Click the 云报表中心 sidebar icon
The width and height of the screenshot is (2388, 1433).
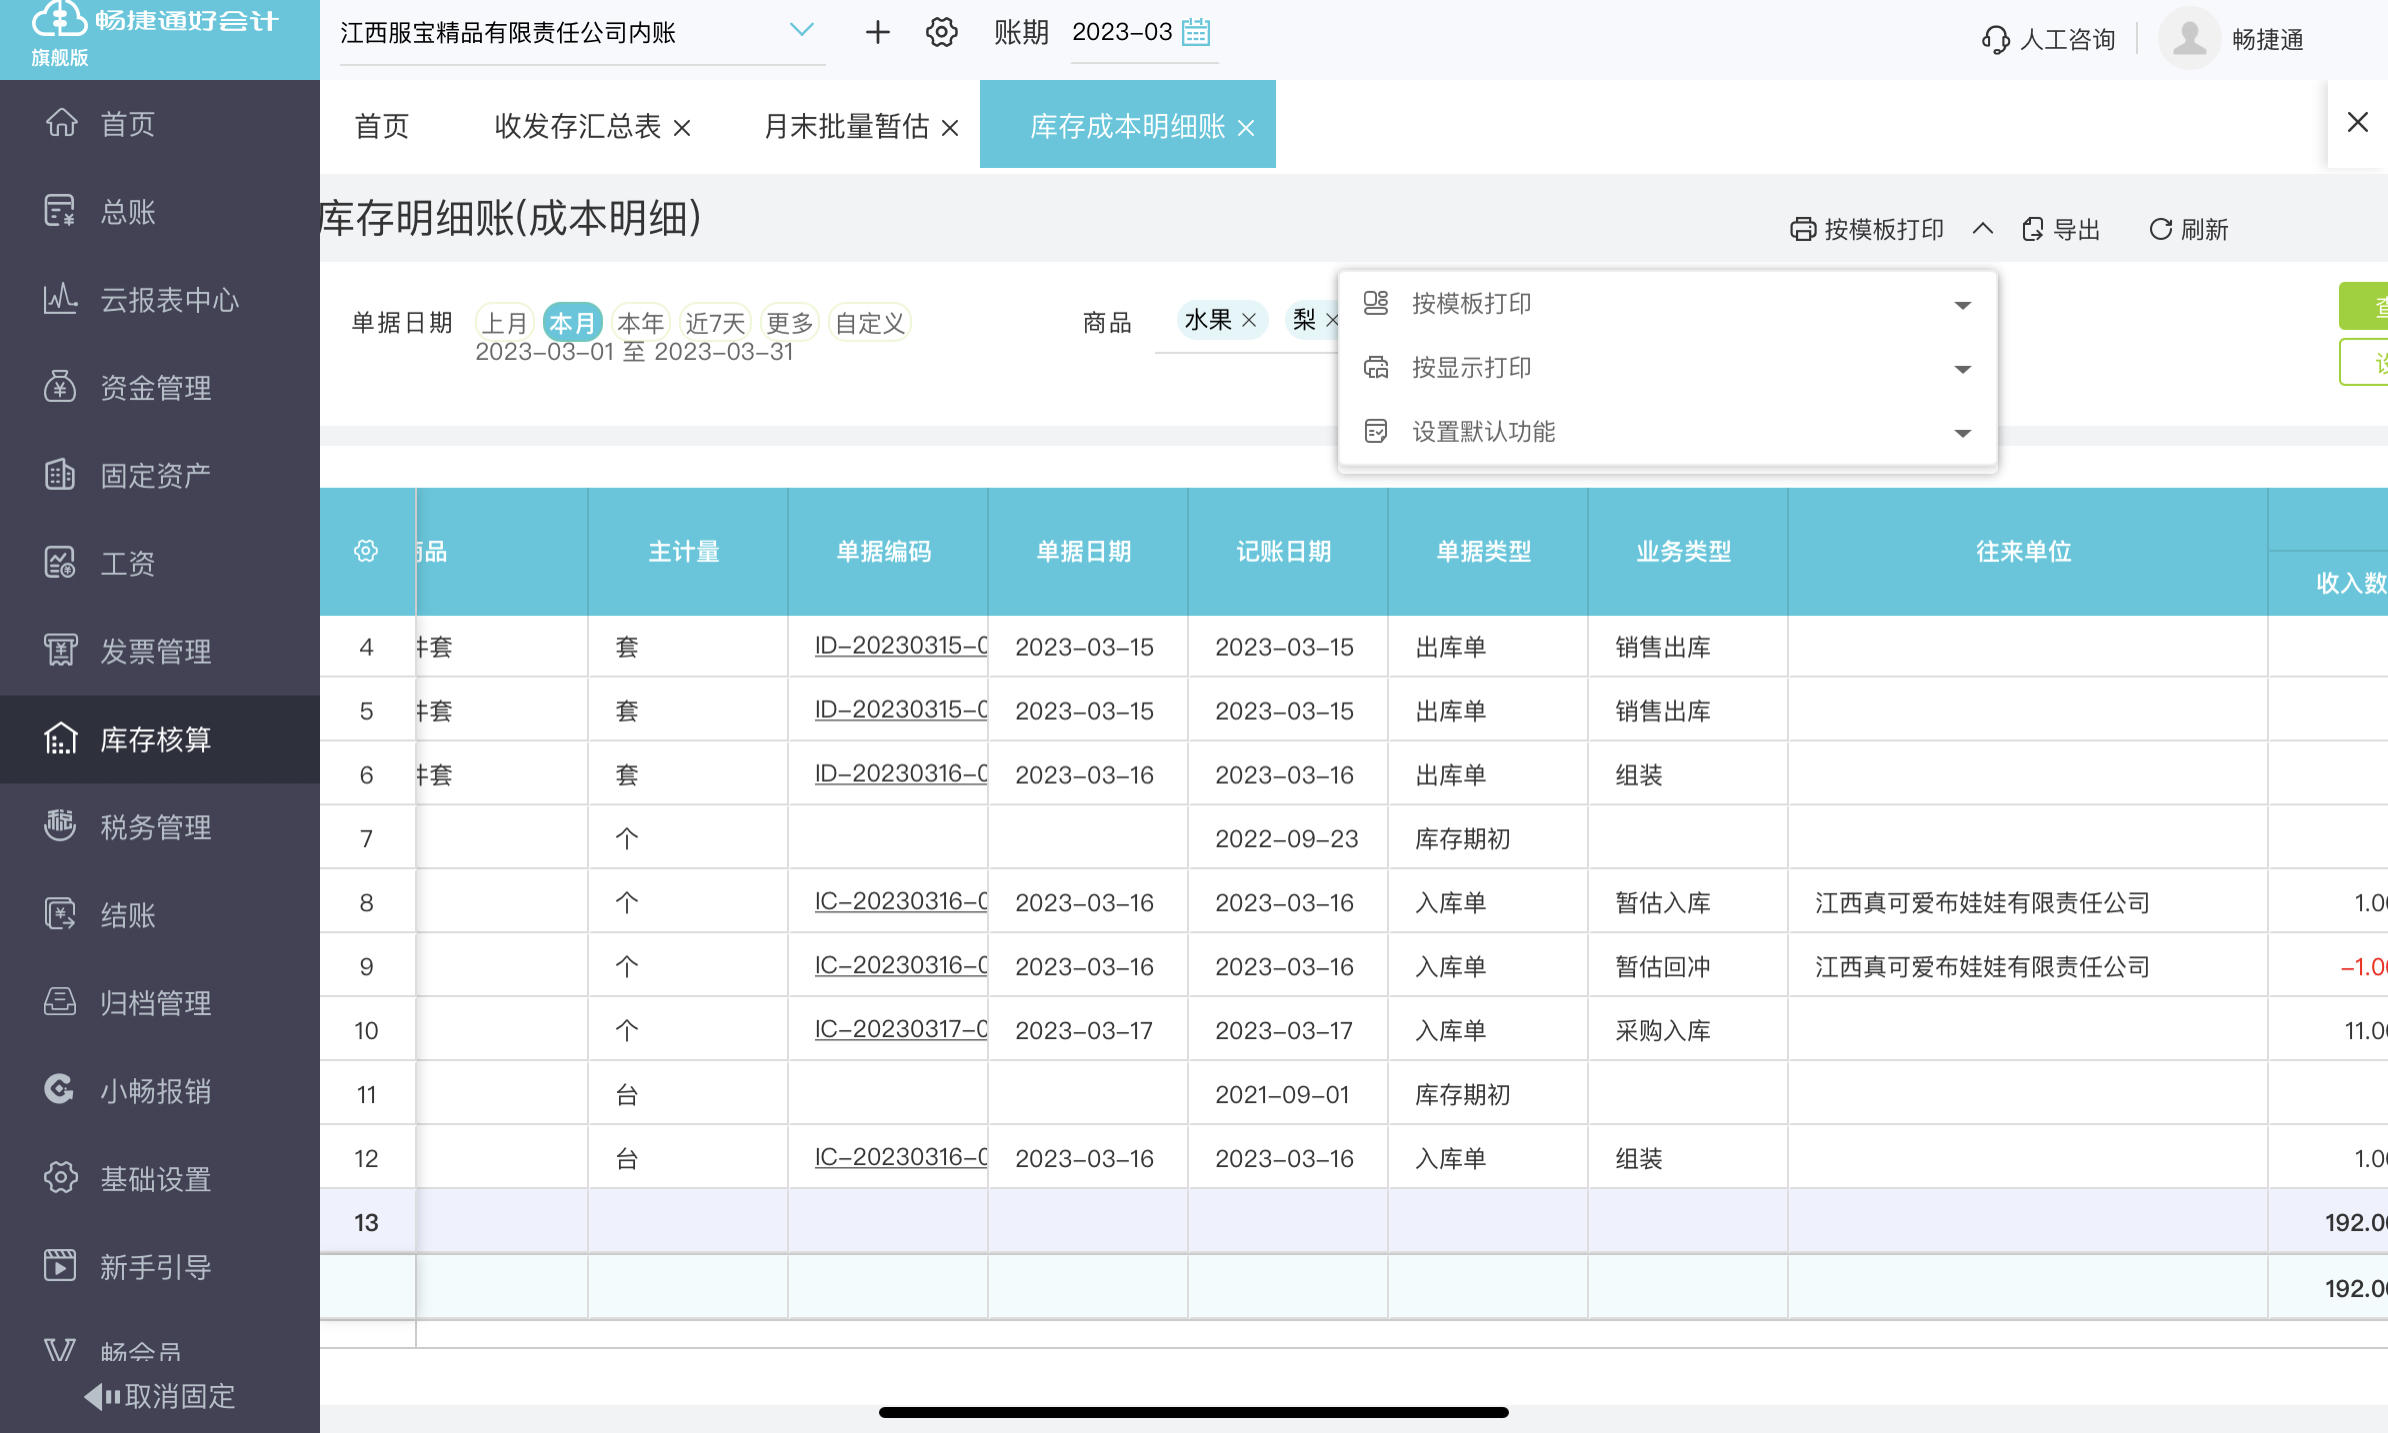tap(60, 299)
